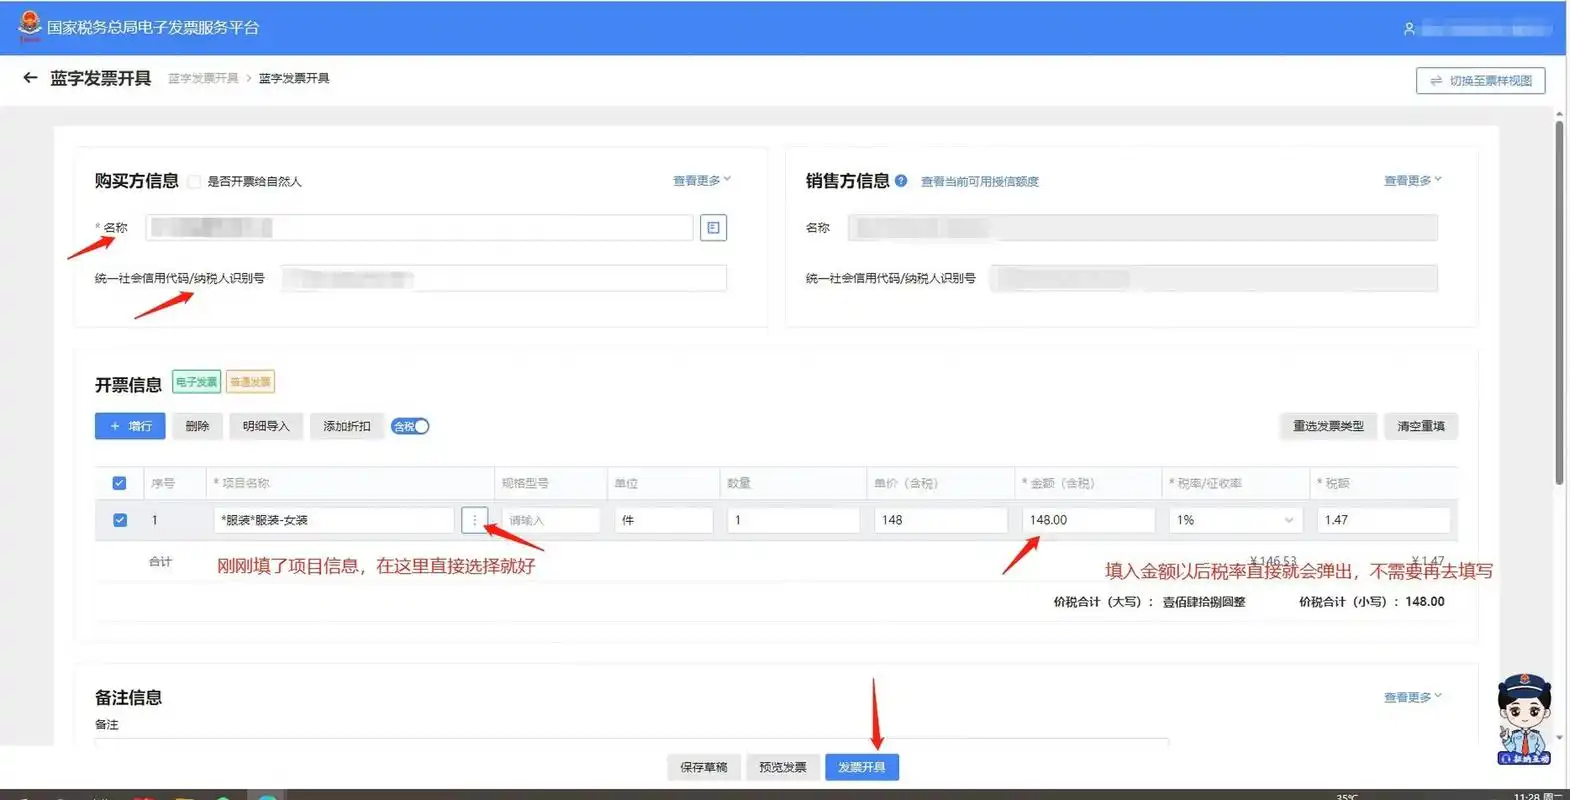1570x800 pixels.
Task: Click the State Taxation platform logo
Action: 30,26
